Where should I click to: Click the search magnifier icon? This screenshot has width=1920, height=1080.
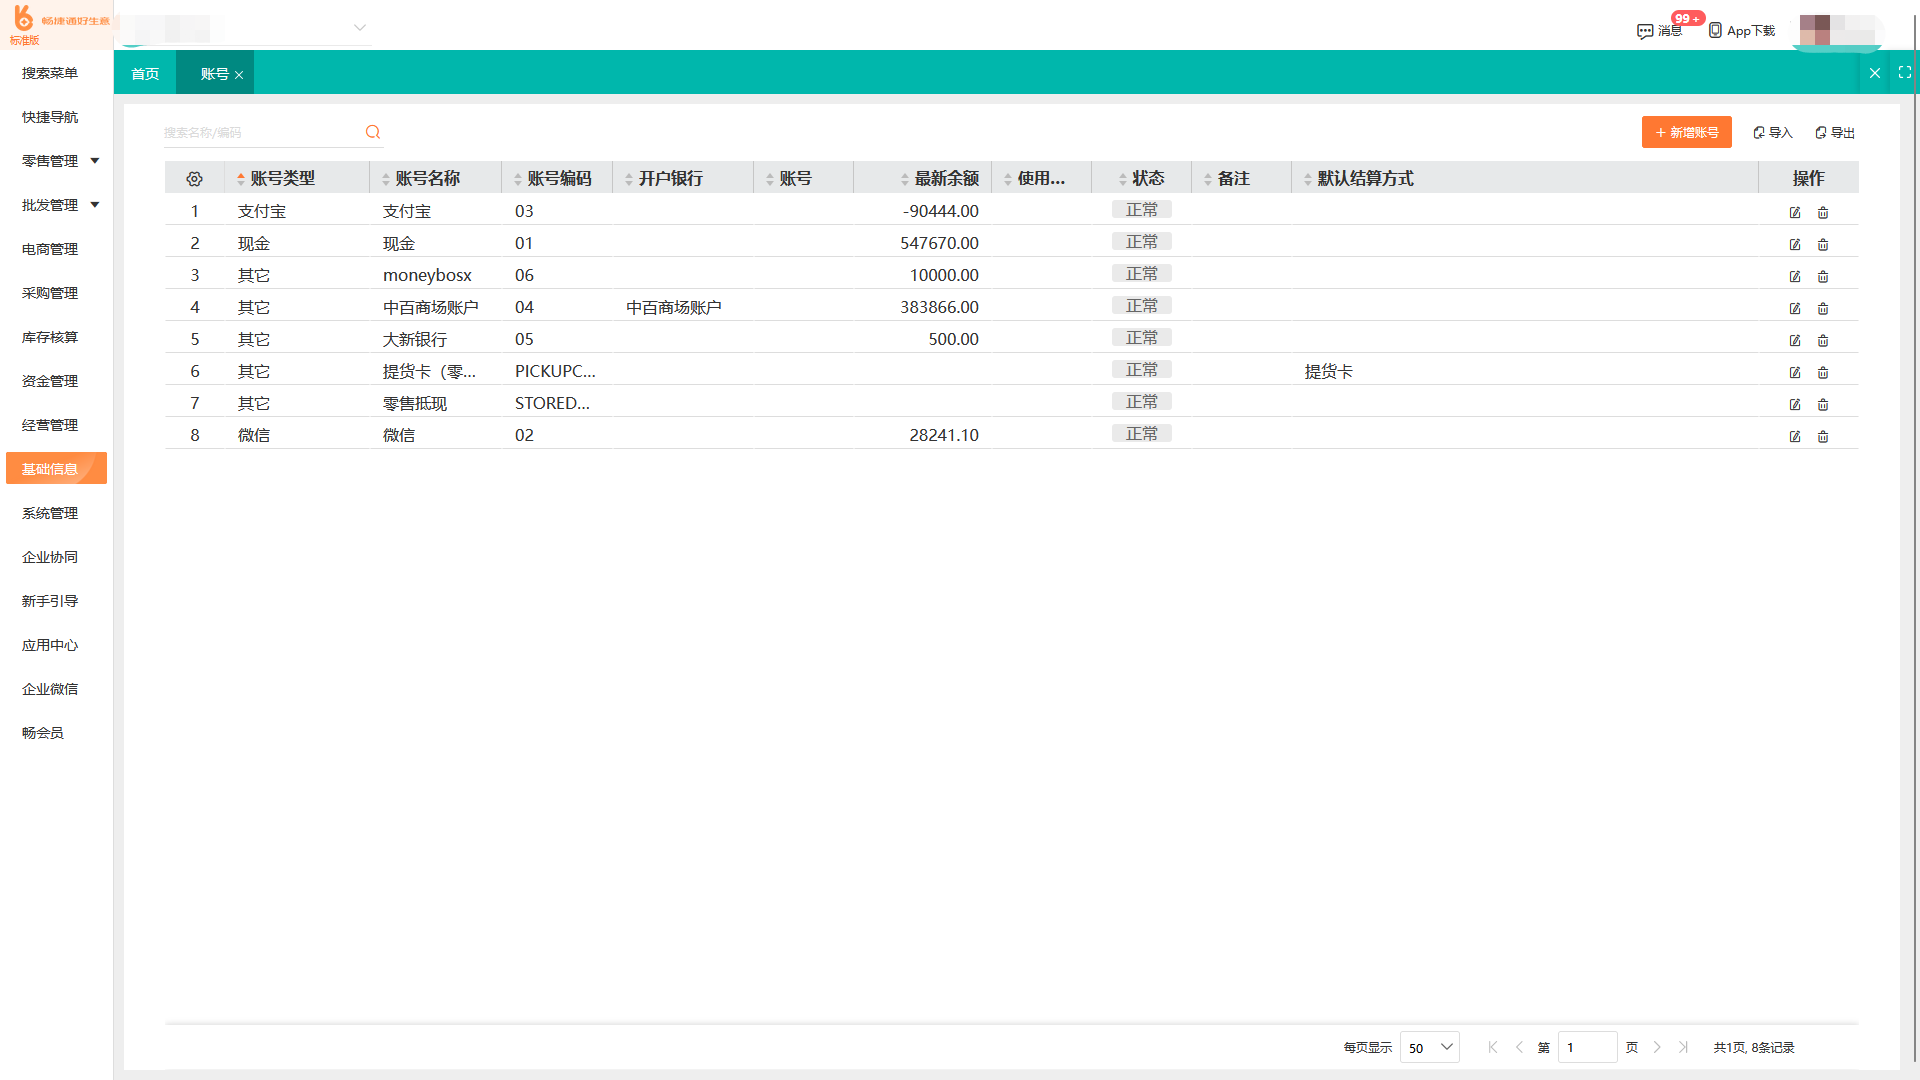pos(373,132)
